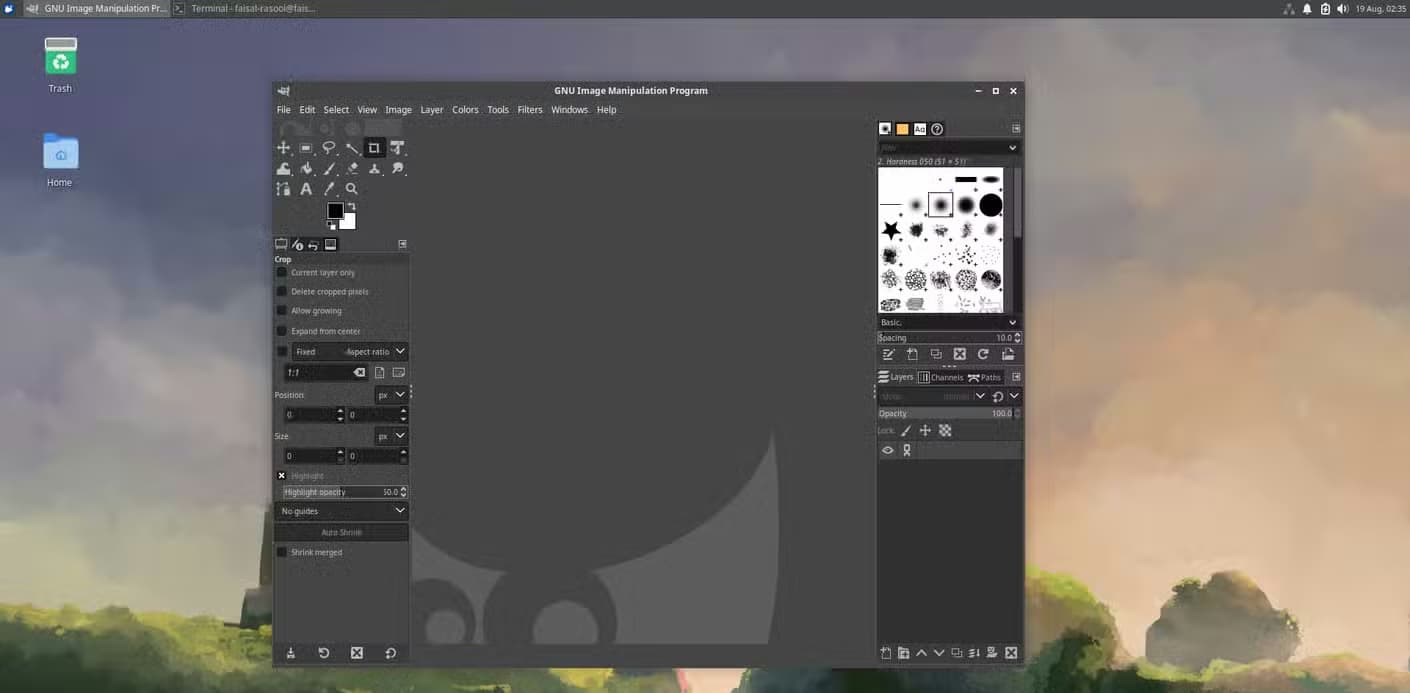Uncheck the Highlight option

tap(282, 476)
